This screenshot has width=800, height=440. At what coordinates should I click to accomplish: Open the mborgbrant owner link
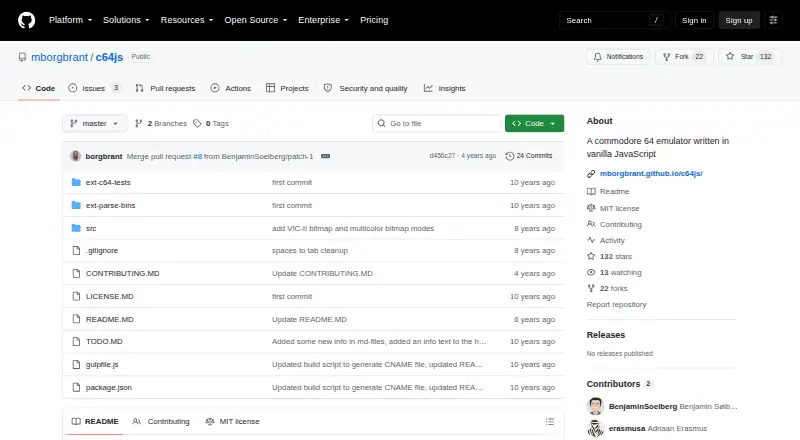click(60, 57)
